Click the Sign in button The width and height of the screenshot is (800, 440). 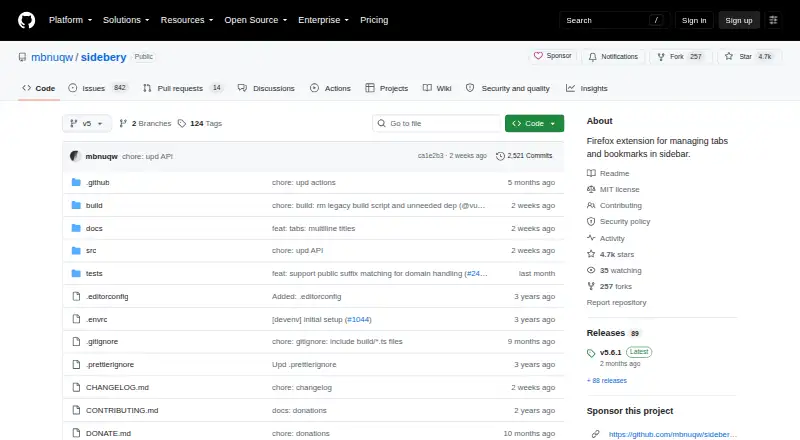click(694, 20)
